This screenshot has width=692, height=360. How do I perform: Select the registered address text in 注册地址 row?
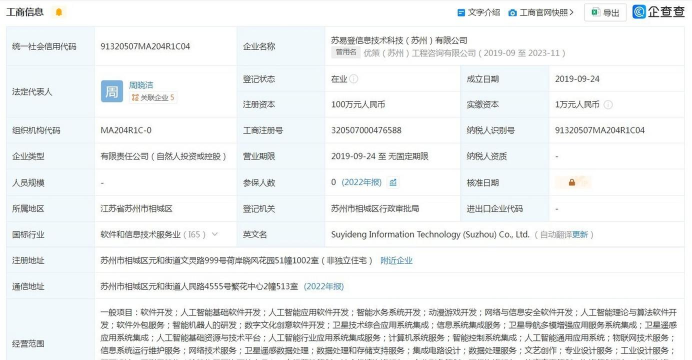pos(237,261)
